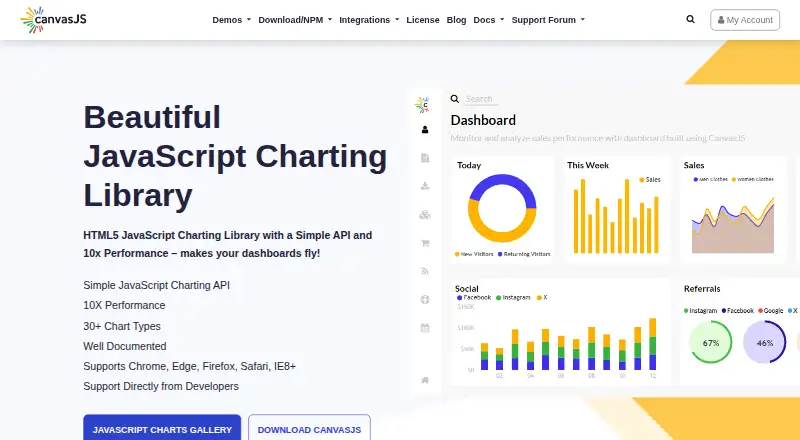Click the 'Sales' card title
Viewport: 800px width, 440px height.
click(x=694, y=165)
